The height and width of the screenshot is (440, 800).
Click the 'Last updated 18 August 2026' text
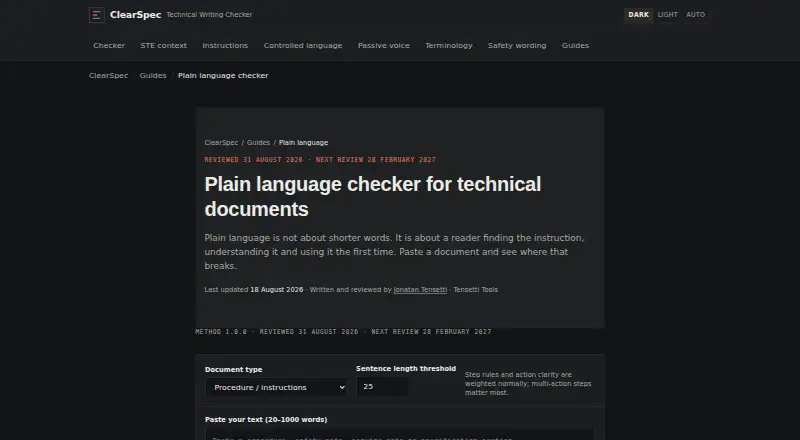pos(254,289)
